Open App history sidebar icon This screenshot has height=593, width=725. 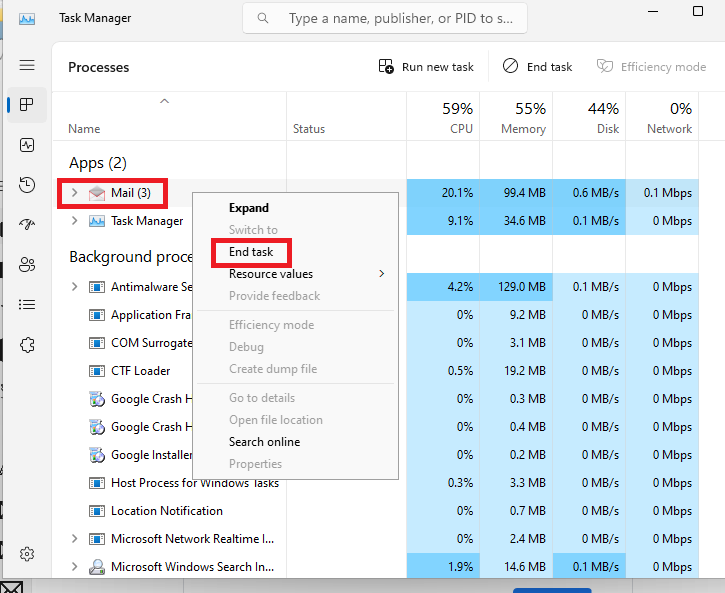(27, 185)
